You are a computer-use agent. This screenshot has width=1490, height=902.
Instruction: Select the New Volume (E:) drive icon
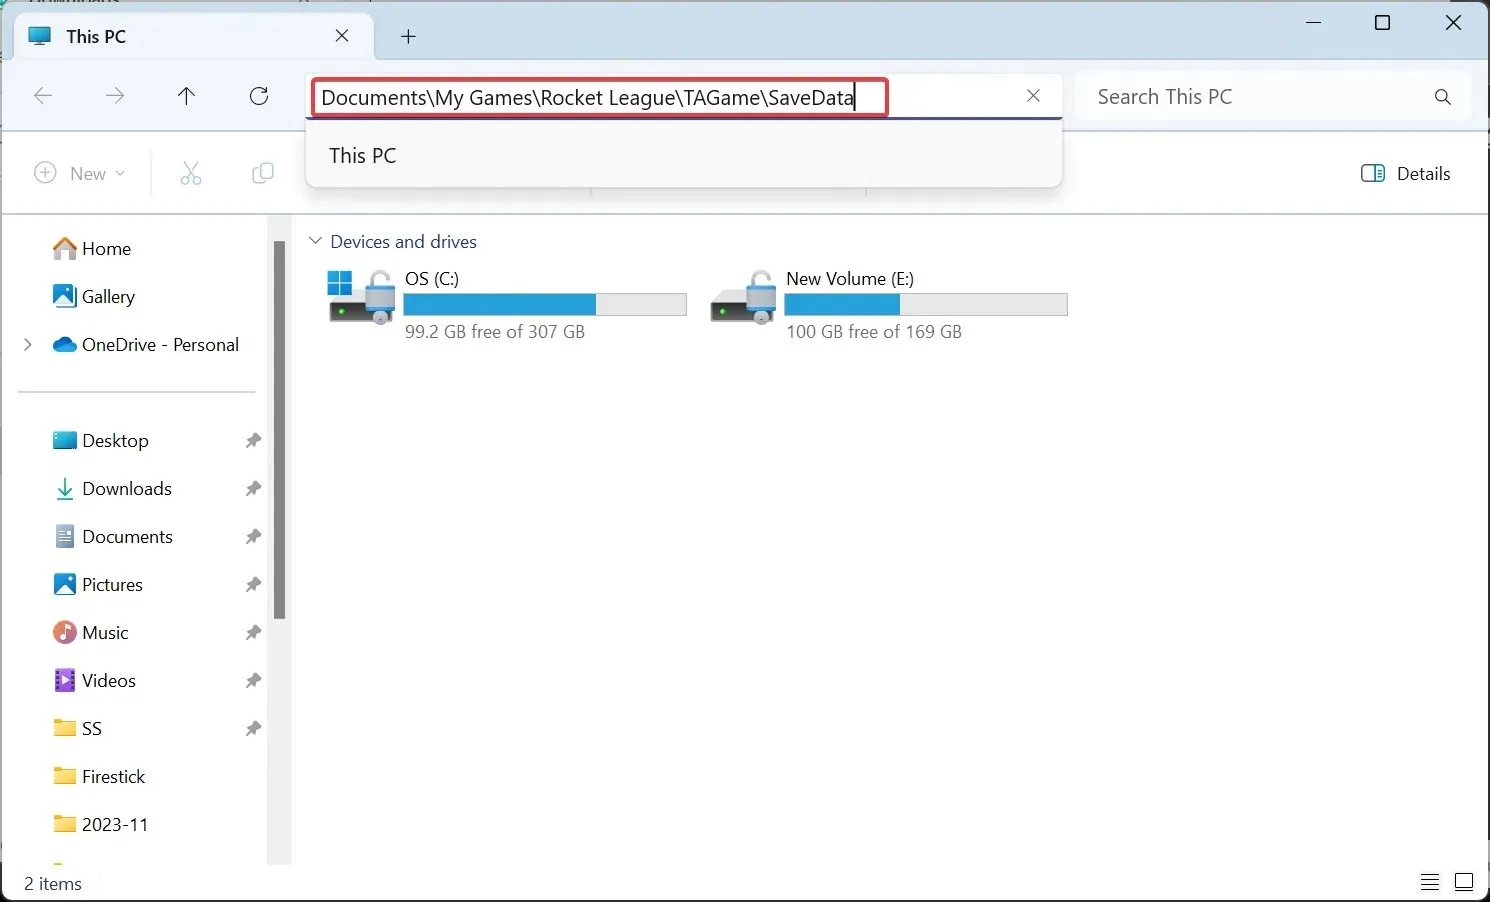(x=743, y=297)
